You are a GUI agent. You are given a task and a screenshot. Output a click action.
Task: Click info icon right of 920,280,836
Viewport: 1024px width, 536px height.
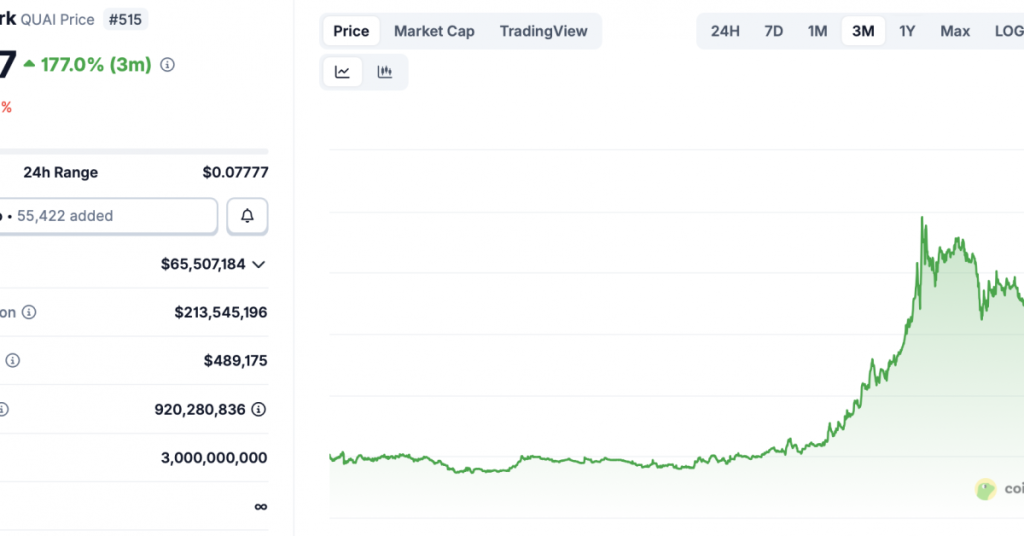259,409
